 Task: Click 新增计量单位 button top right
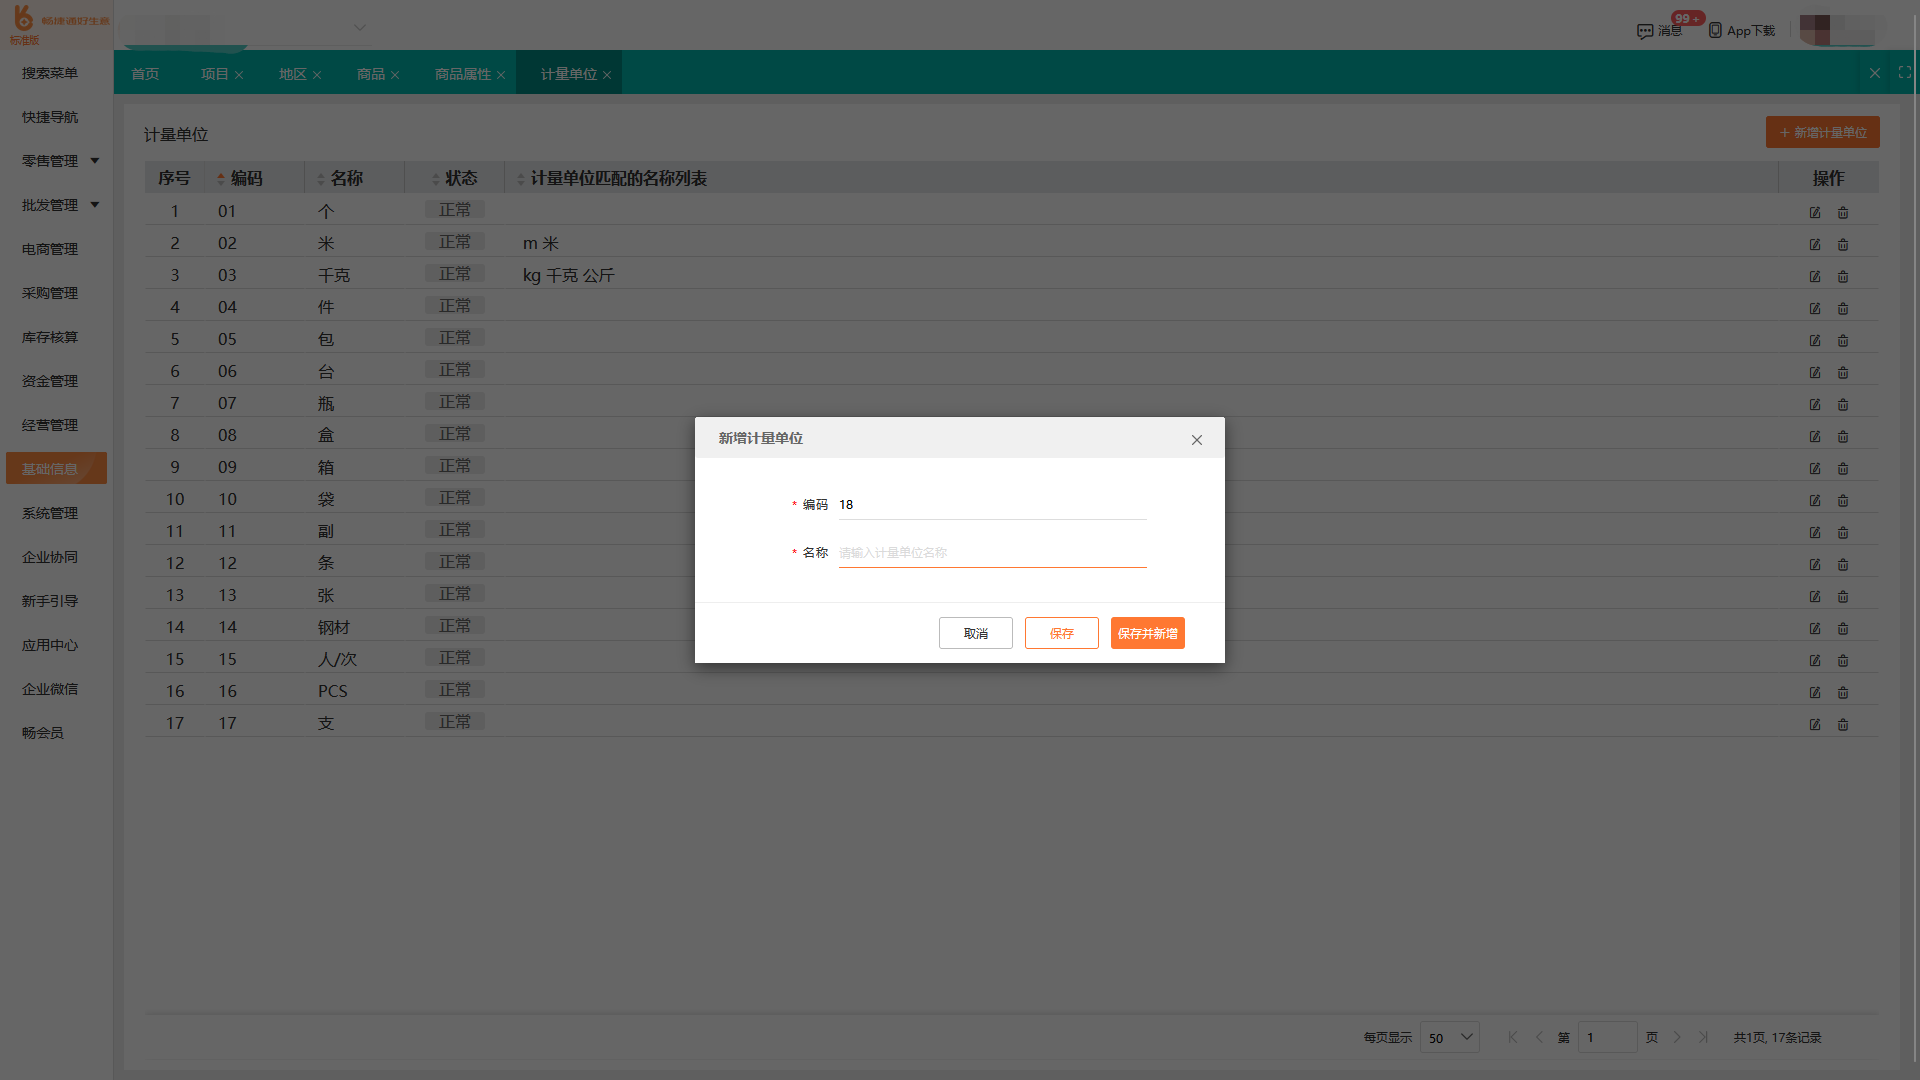click(x=1822, y=132)
